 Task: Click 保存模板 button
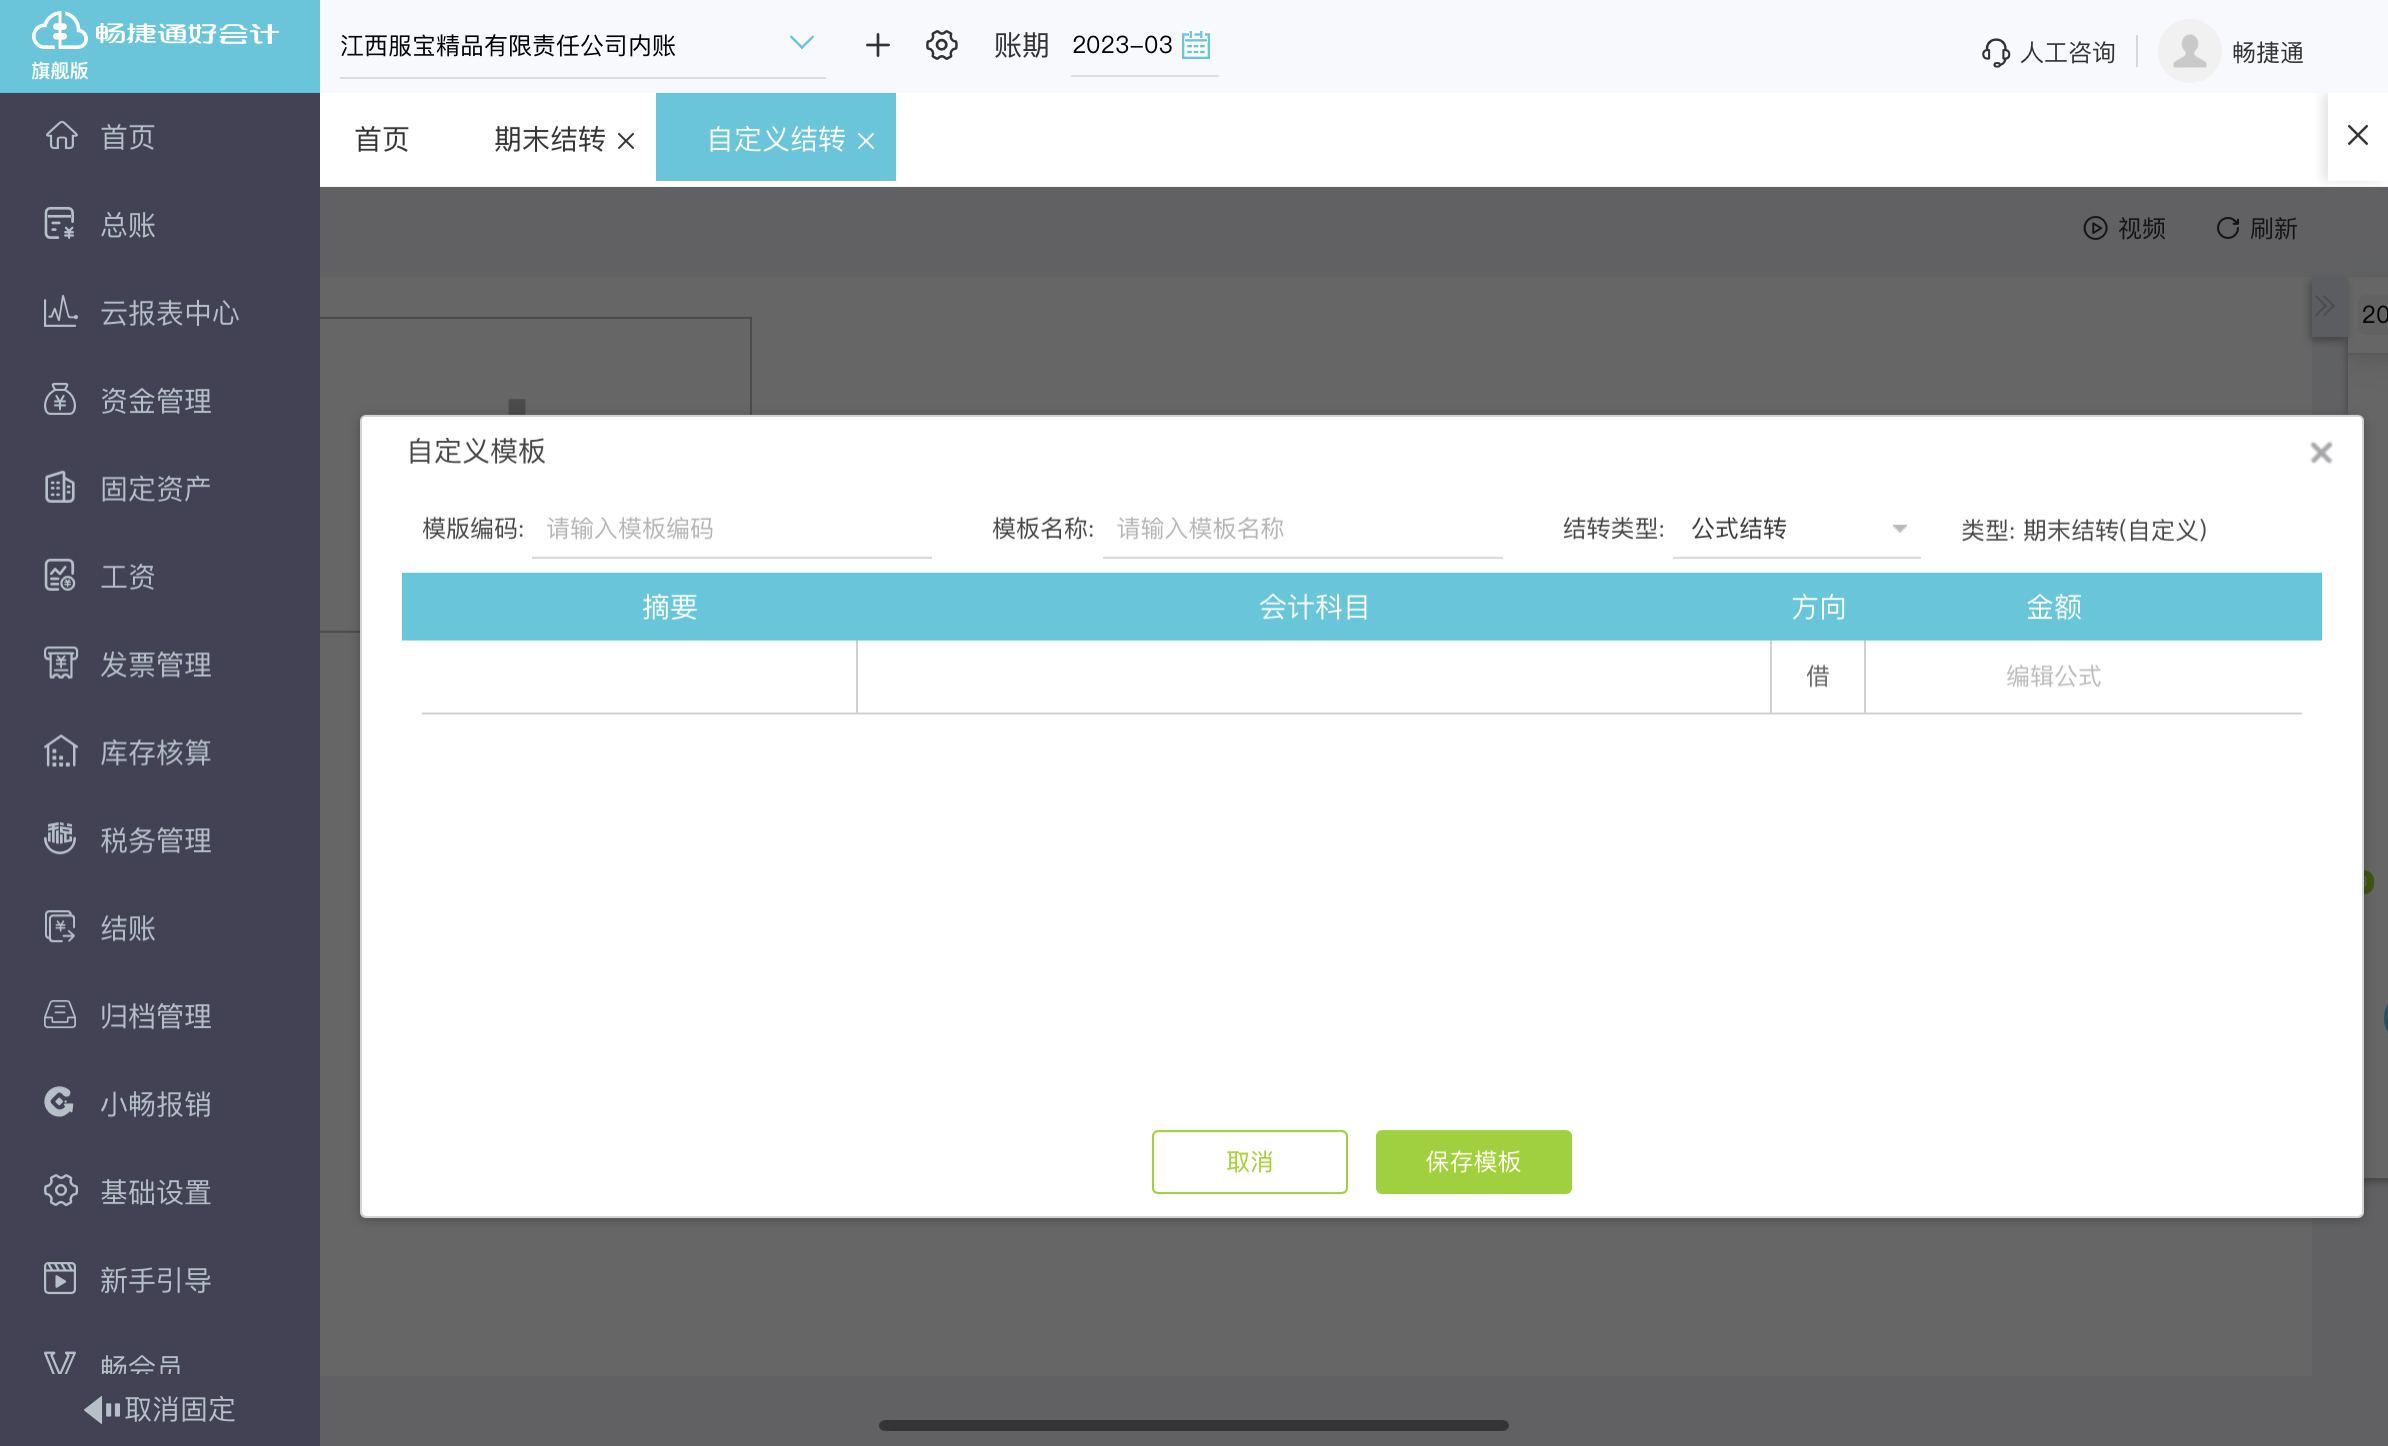point(1472,1161)
